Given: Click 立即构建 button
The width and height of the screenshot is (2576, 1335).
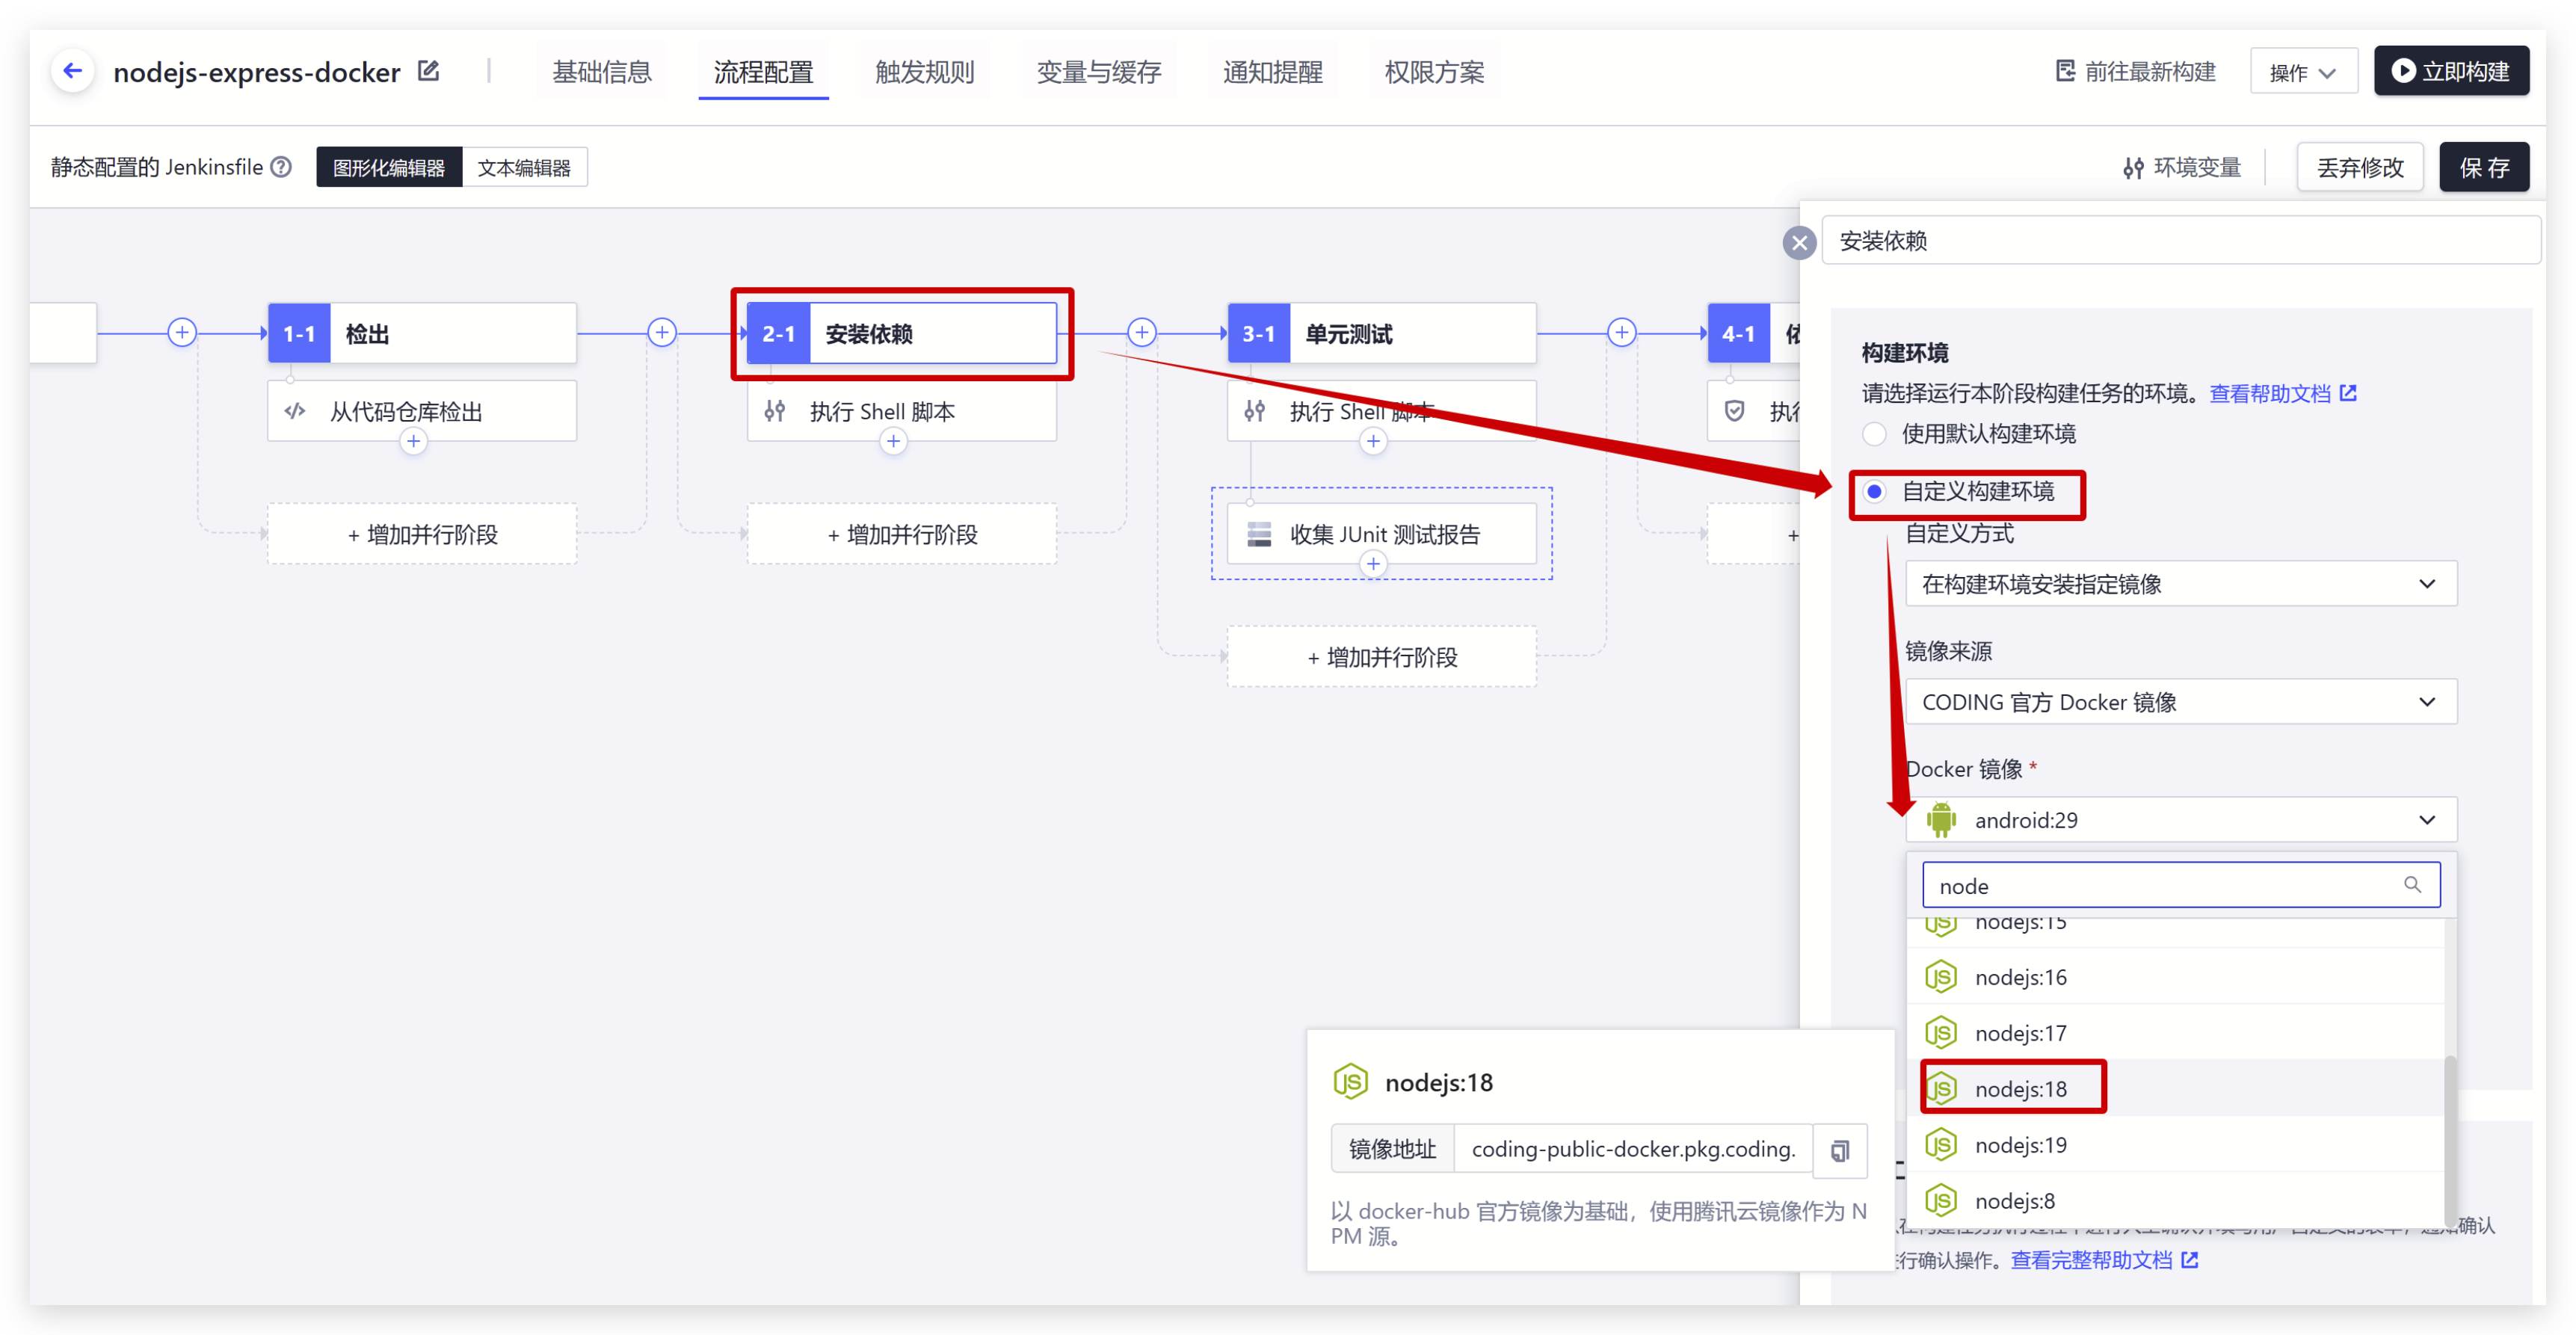Looking at the screenshot, I should (x=2451, y=71).
